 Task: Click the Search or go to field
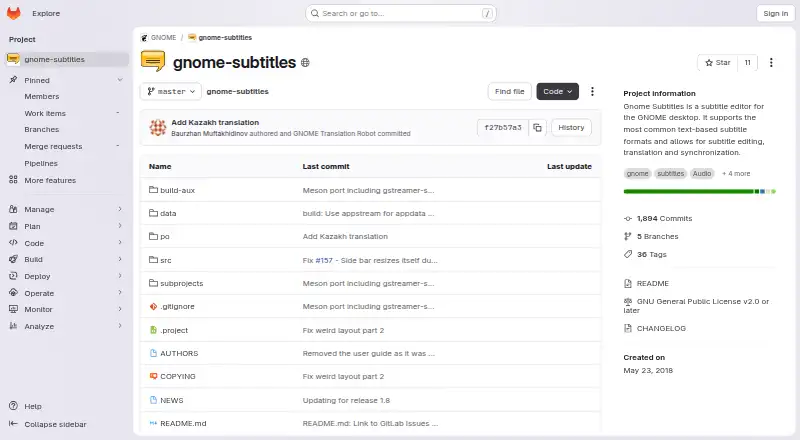401,13
